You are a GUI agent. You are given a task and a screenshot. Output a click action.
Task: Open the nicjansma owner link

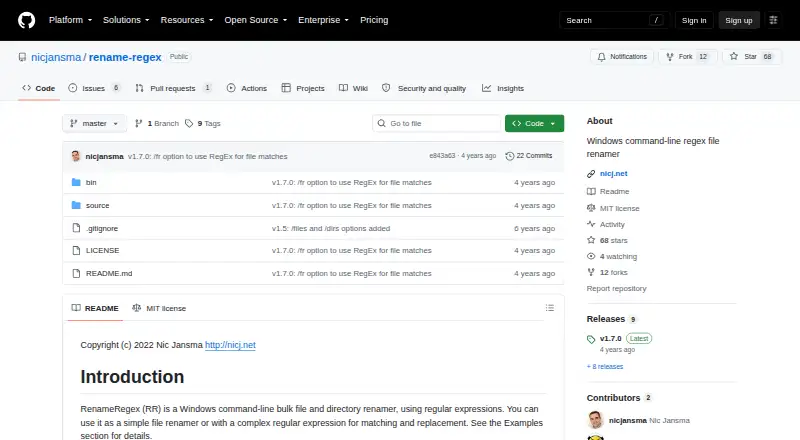tap(56, 57)
